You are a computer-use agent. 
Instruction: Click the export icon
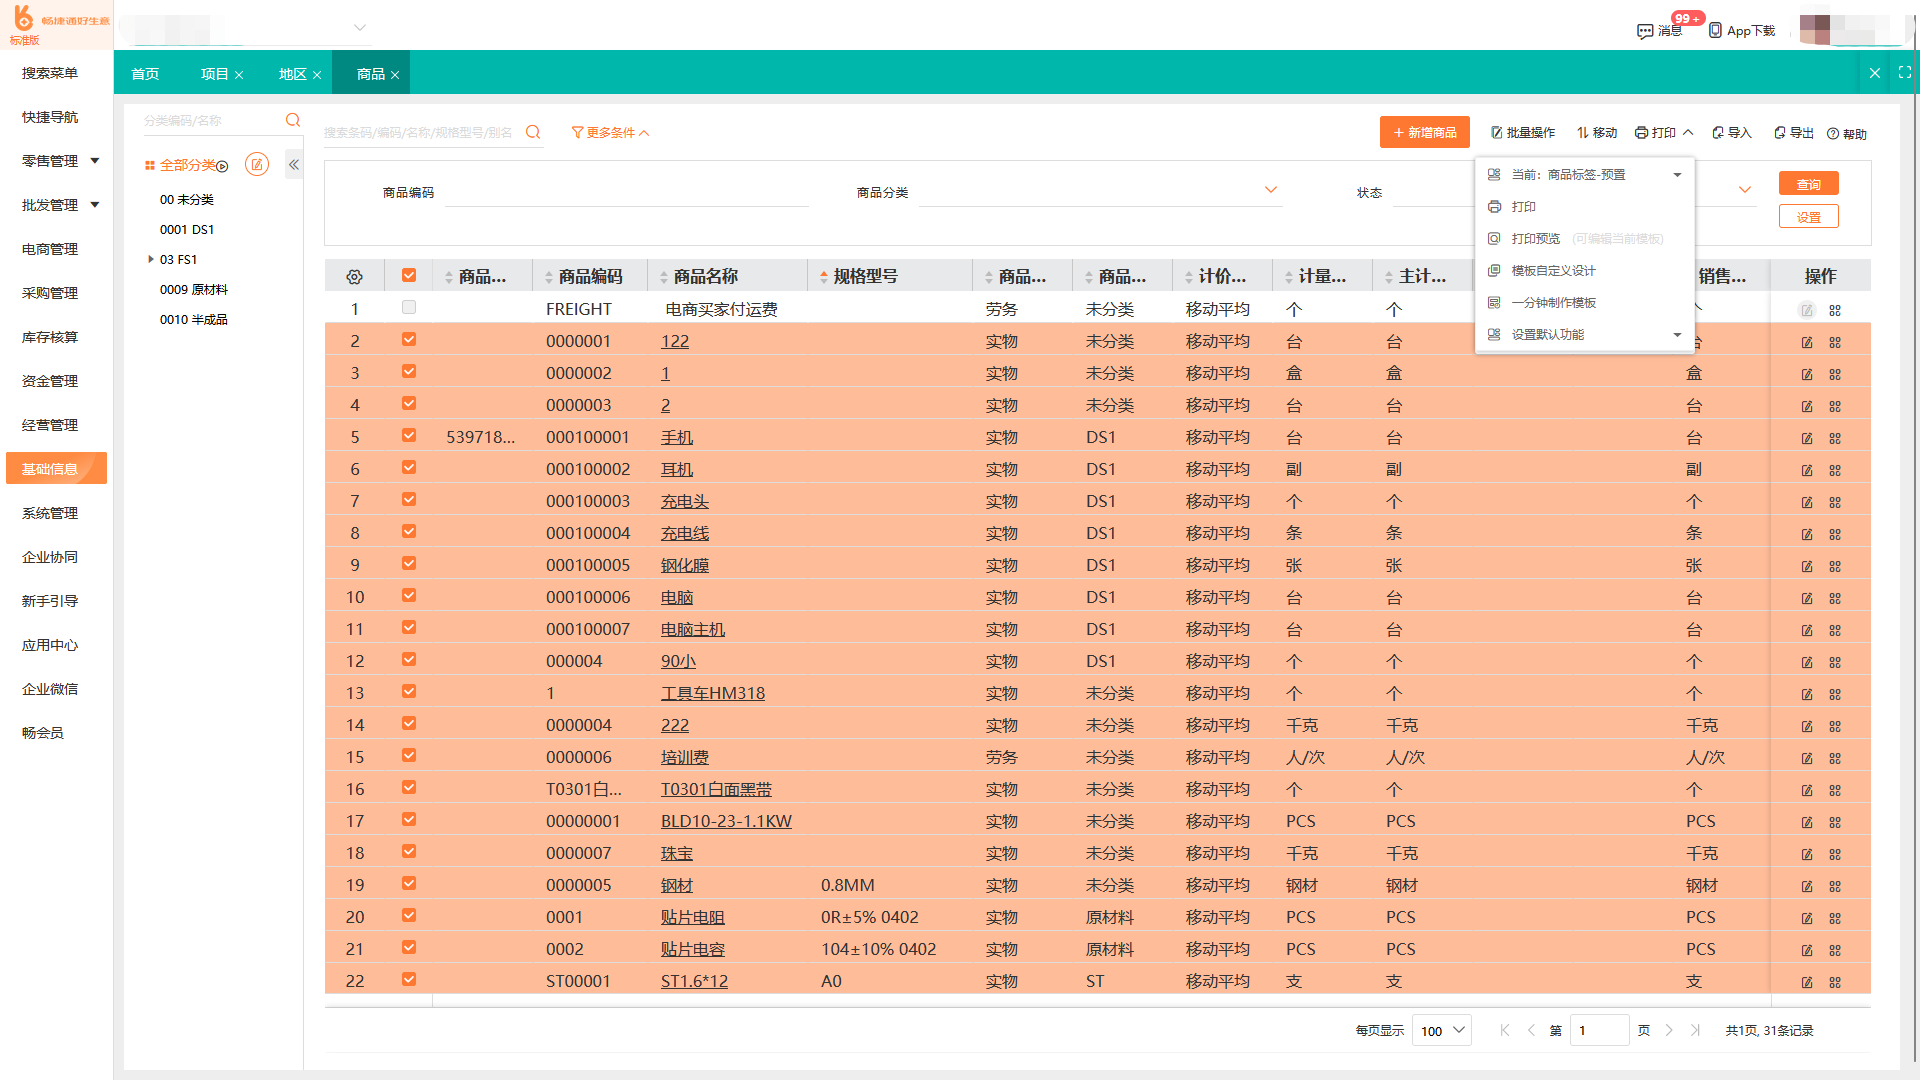coord(1778,132)
